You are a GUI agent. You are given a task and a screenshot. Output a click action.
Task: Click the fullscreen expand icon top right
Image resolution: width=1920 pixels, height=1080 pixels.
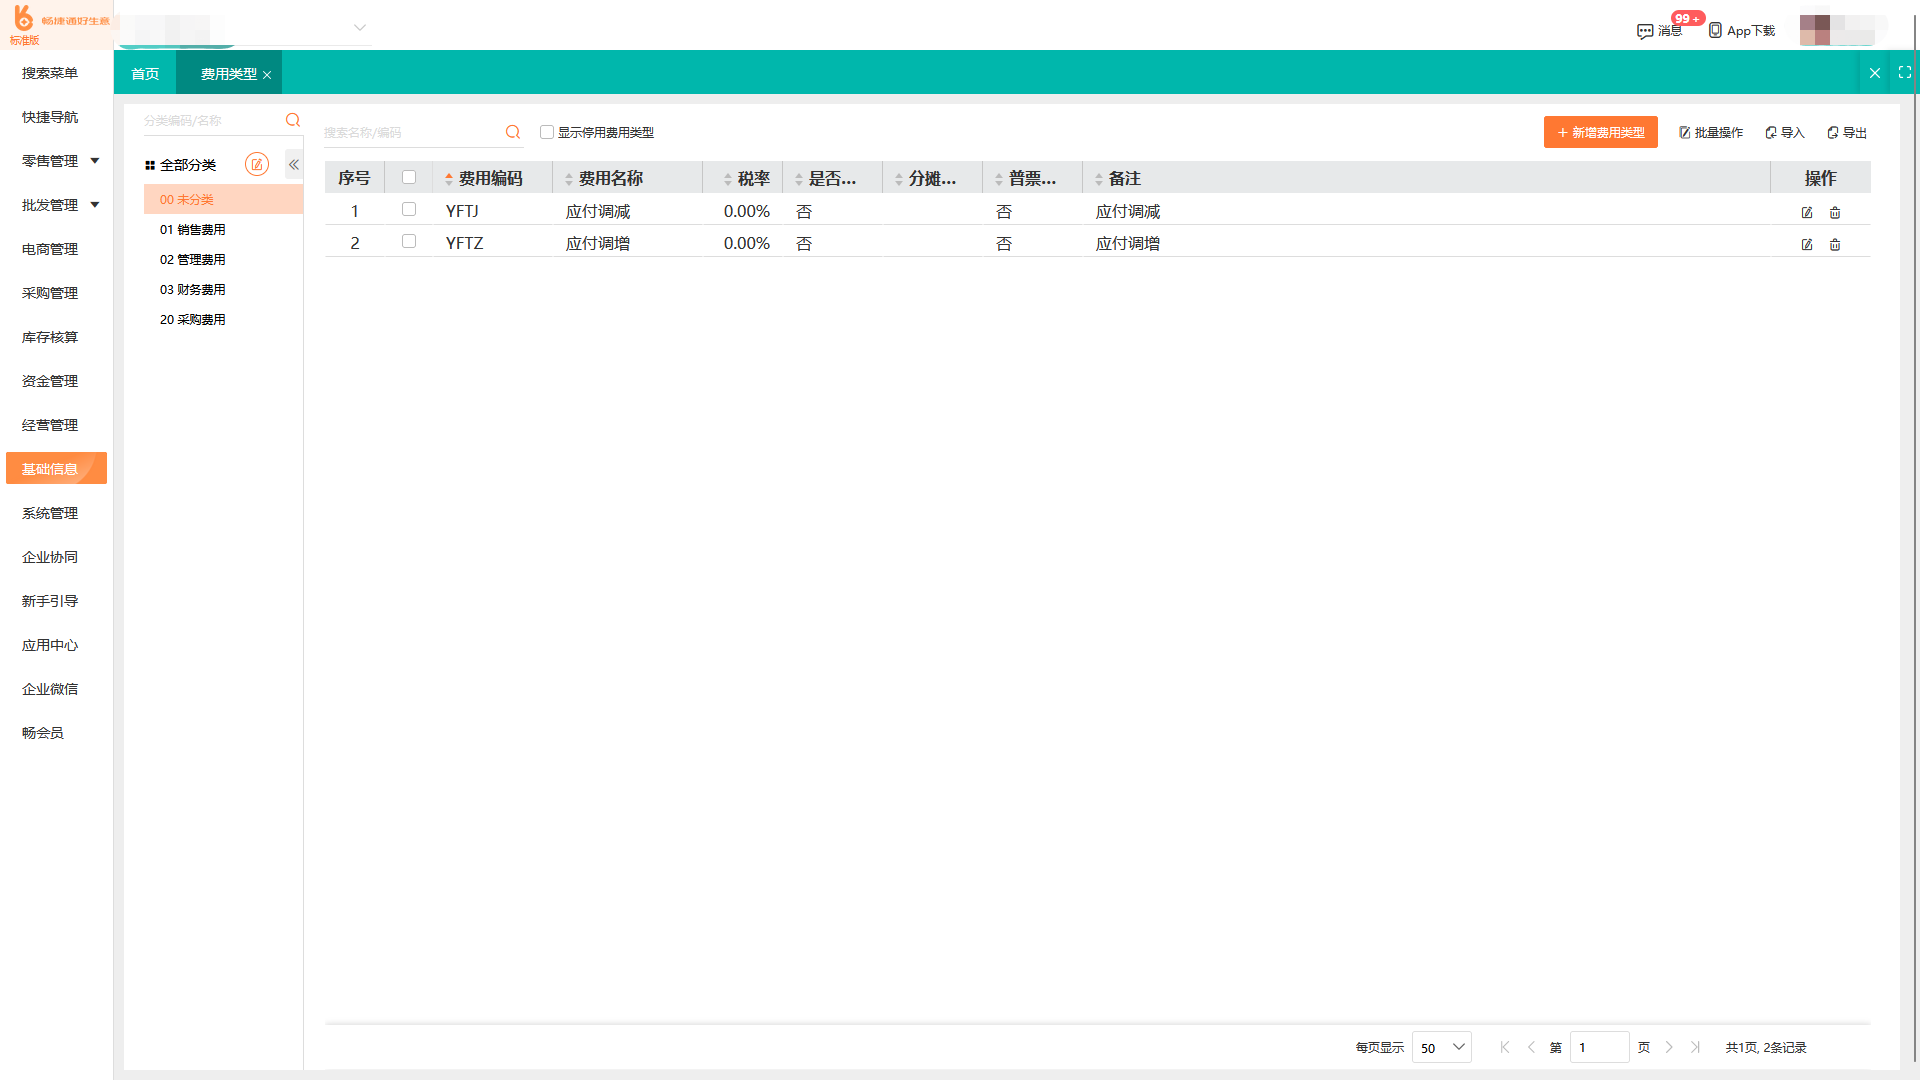click(x=1904, y=73)
